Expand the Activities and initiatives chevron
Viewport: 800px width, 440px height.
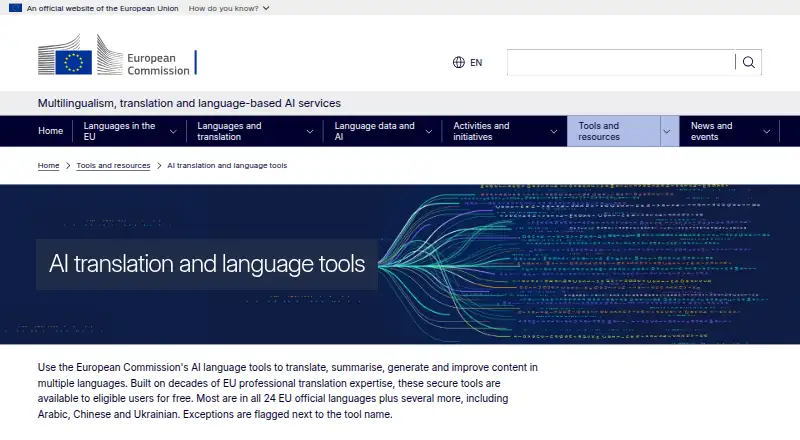tap(554, 131)
